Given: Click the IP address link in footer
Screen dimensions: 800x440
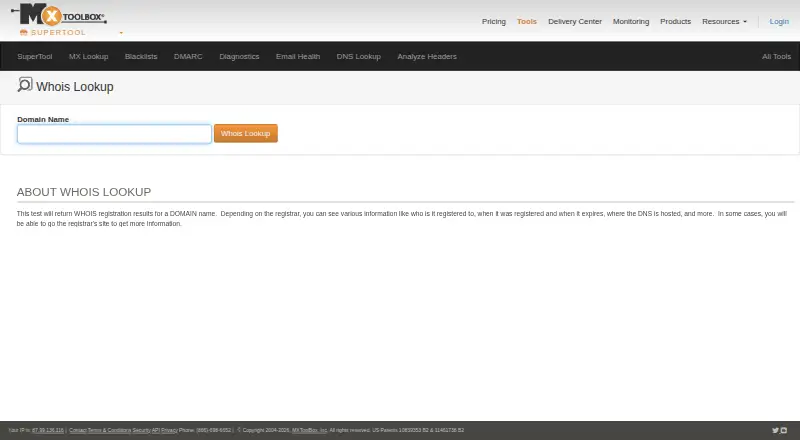Looking at the screenshot, I should 48,430.
